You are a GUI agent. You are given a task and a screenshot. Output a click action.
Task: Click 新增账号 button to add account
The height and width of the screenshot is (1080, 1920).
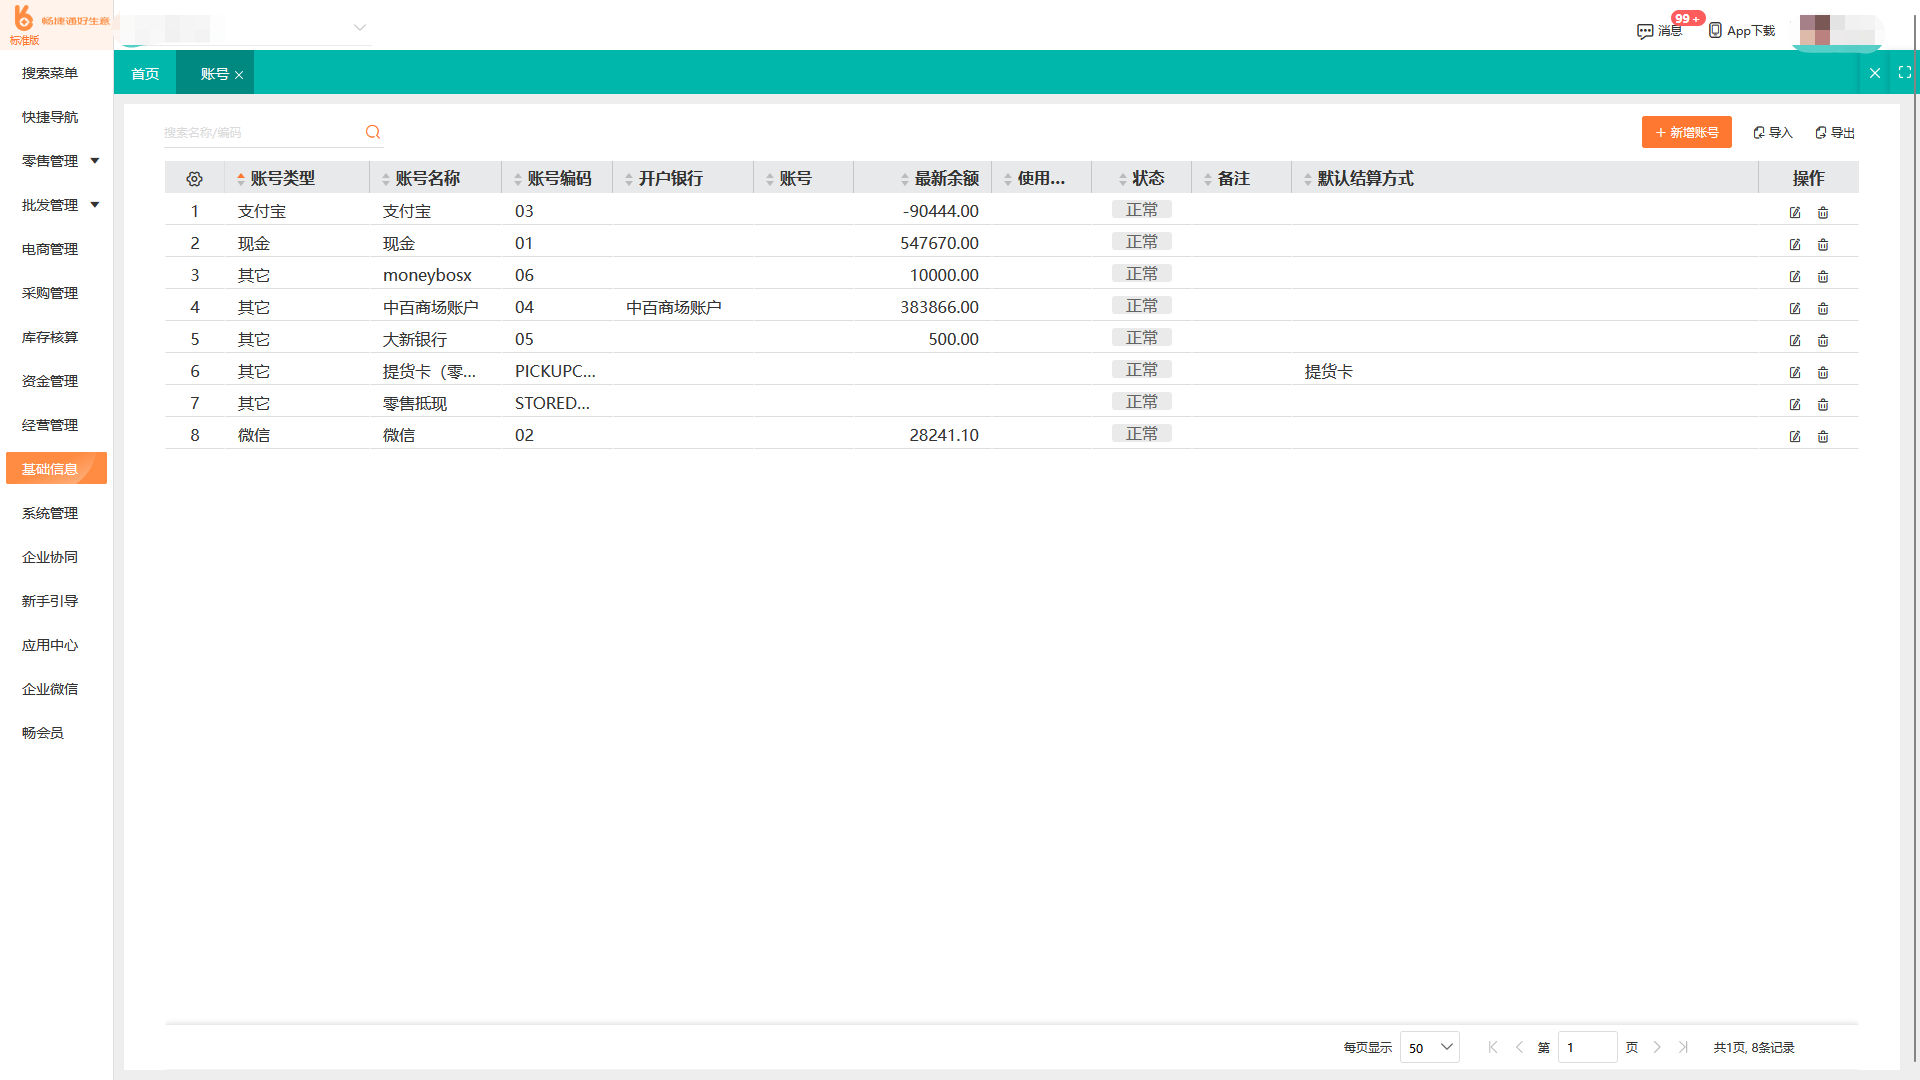[1689, 131]
